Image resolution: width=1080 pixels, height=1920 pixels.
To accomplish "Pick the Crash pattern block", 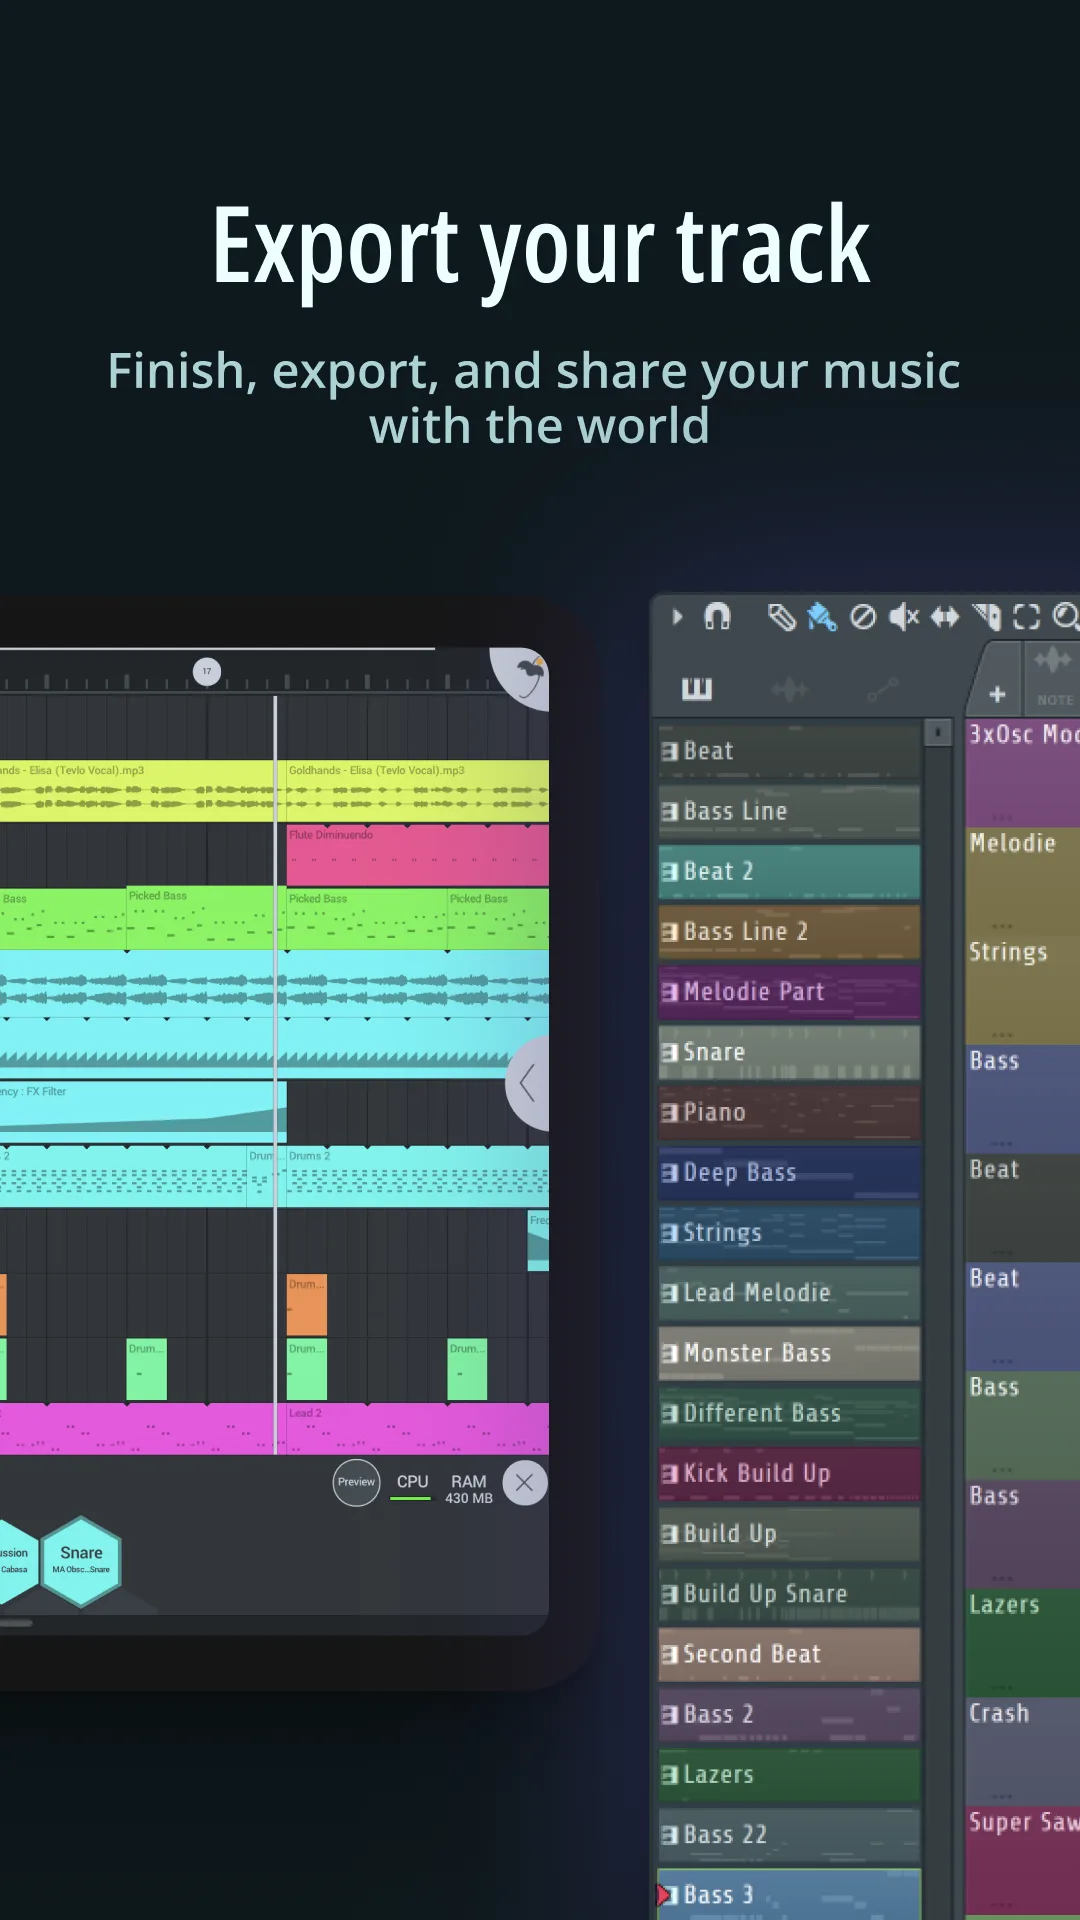I will pyautogui.click(x=1022, y=1751).
